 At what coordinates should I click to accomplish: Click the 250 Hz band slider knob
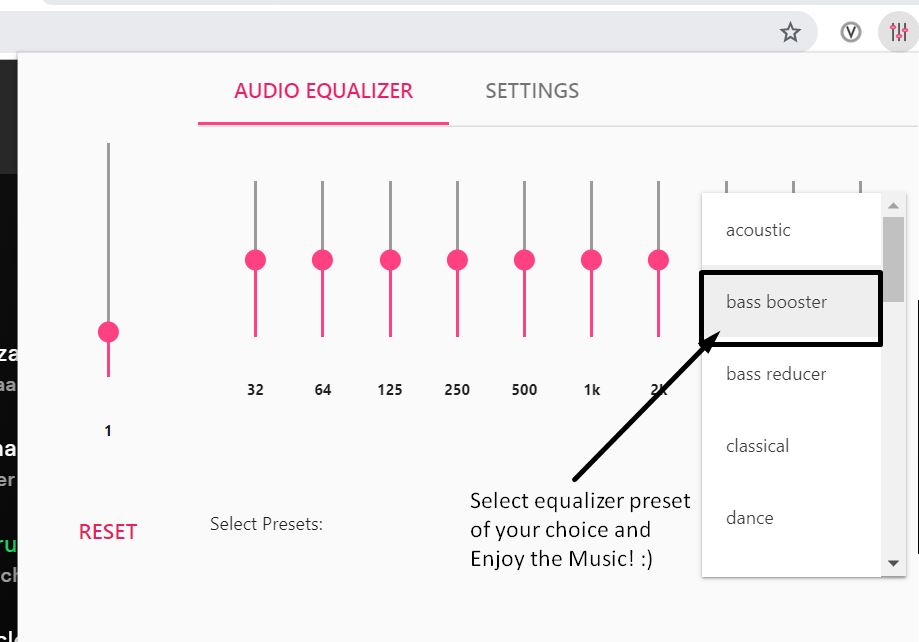(457, 260)
